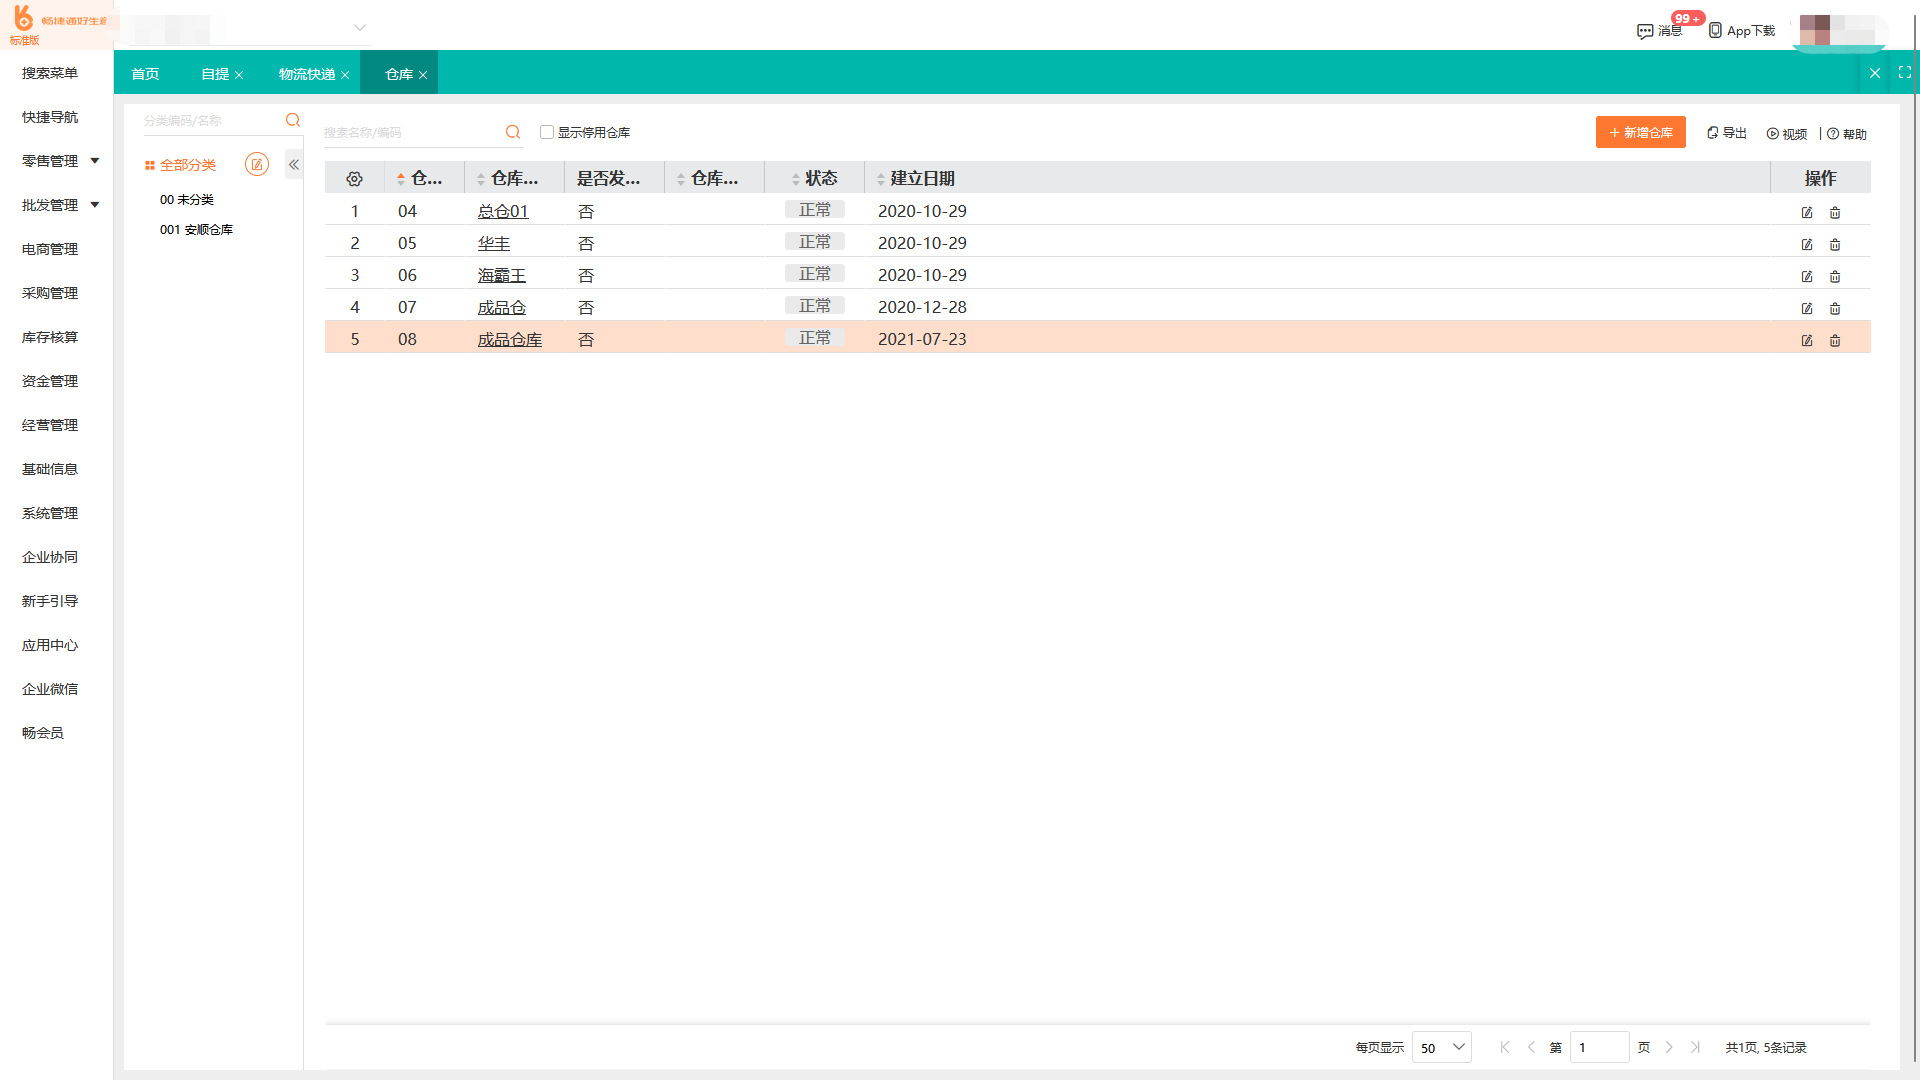1920x1080 pixels.
Task: Click the edit icon for 成品仓库 row 5
Action: point(1807,339)
